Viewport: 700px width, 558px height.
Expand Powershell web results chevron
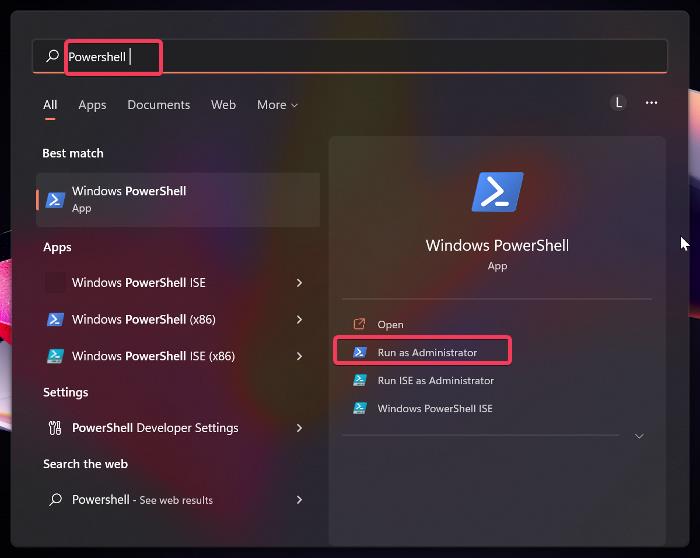click(x=299, y=500)
